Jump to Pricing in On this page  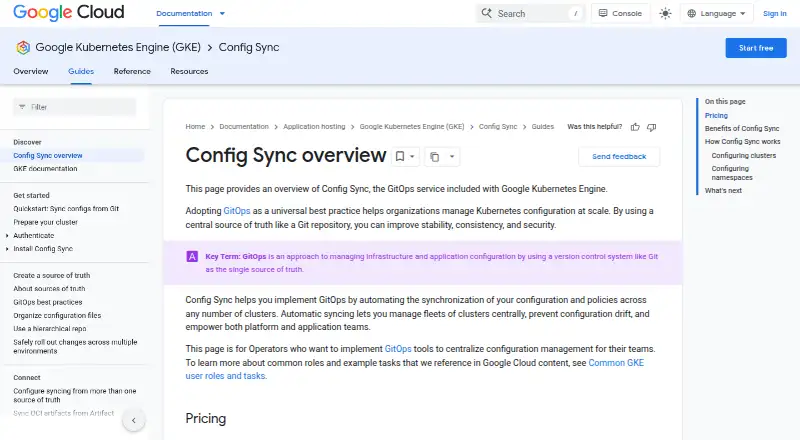coord(716,116)
